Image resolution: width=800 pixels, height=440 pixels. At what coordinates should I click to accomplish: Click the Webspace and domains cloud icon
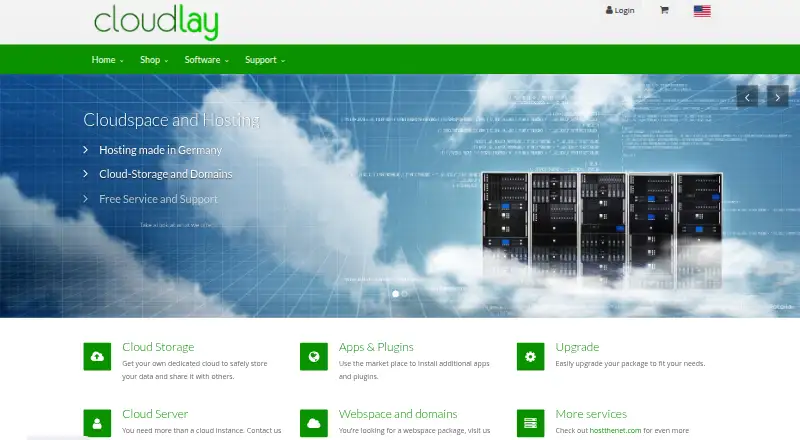pos(314,423)
